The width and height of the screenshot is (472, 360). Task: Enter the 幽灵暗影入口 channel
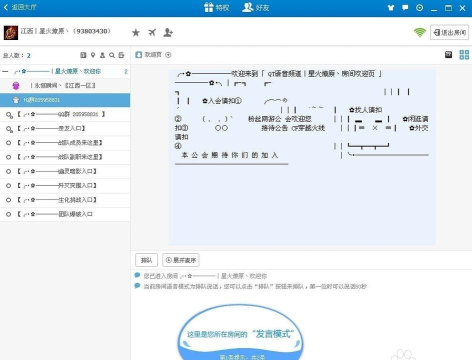[x=65, y=171]
